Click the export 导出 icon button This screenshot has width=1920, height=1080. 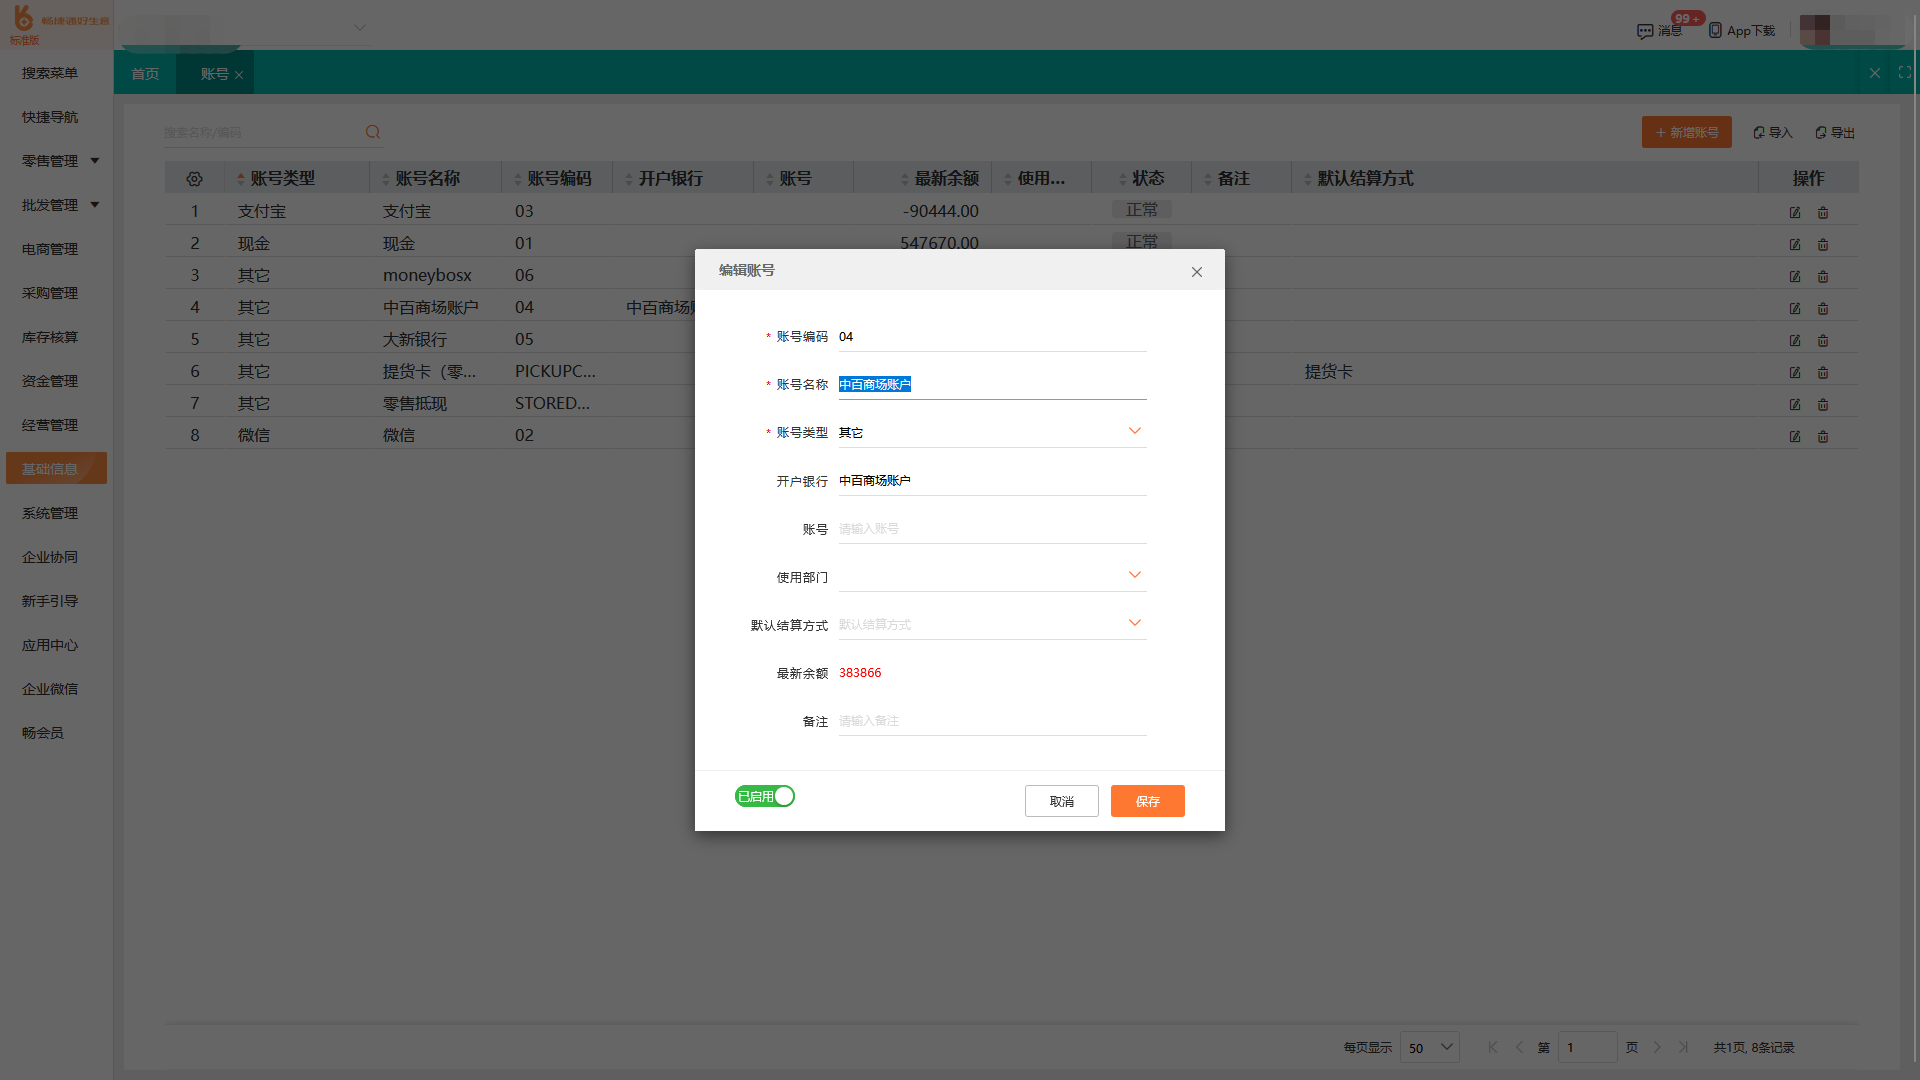click(x=1834, y=132)
